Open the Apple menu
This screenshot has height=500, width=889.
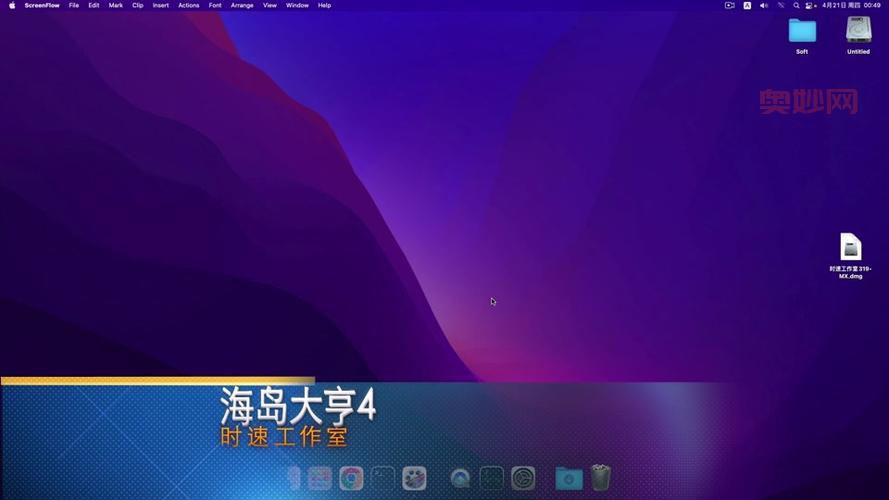(11, 5)
